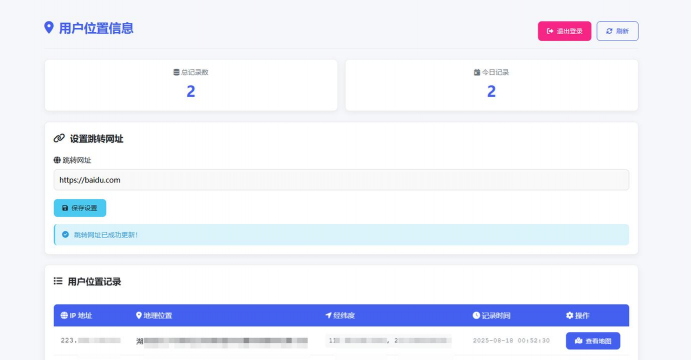Click the database icon next to 总记录数

pyautogui.click(x=176, y=72)
